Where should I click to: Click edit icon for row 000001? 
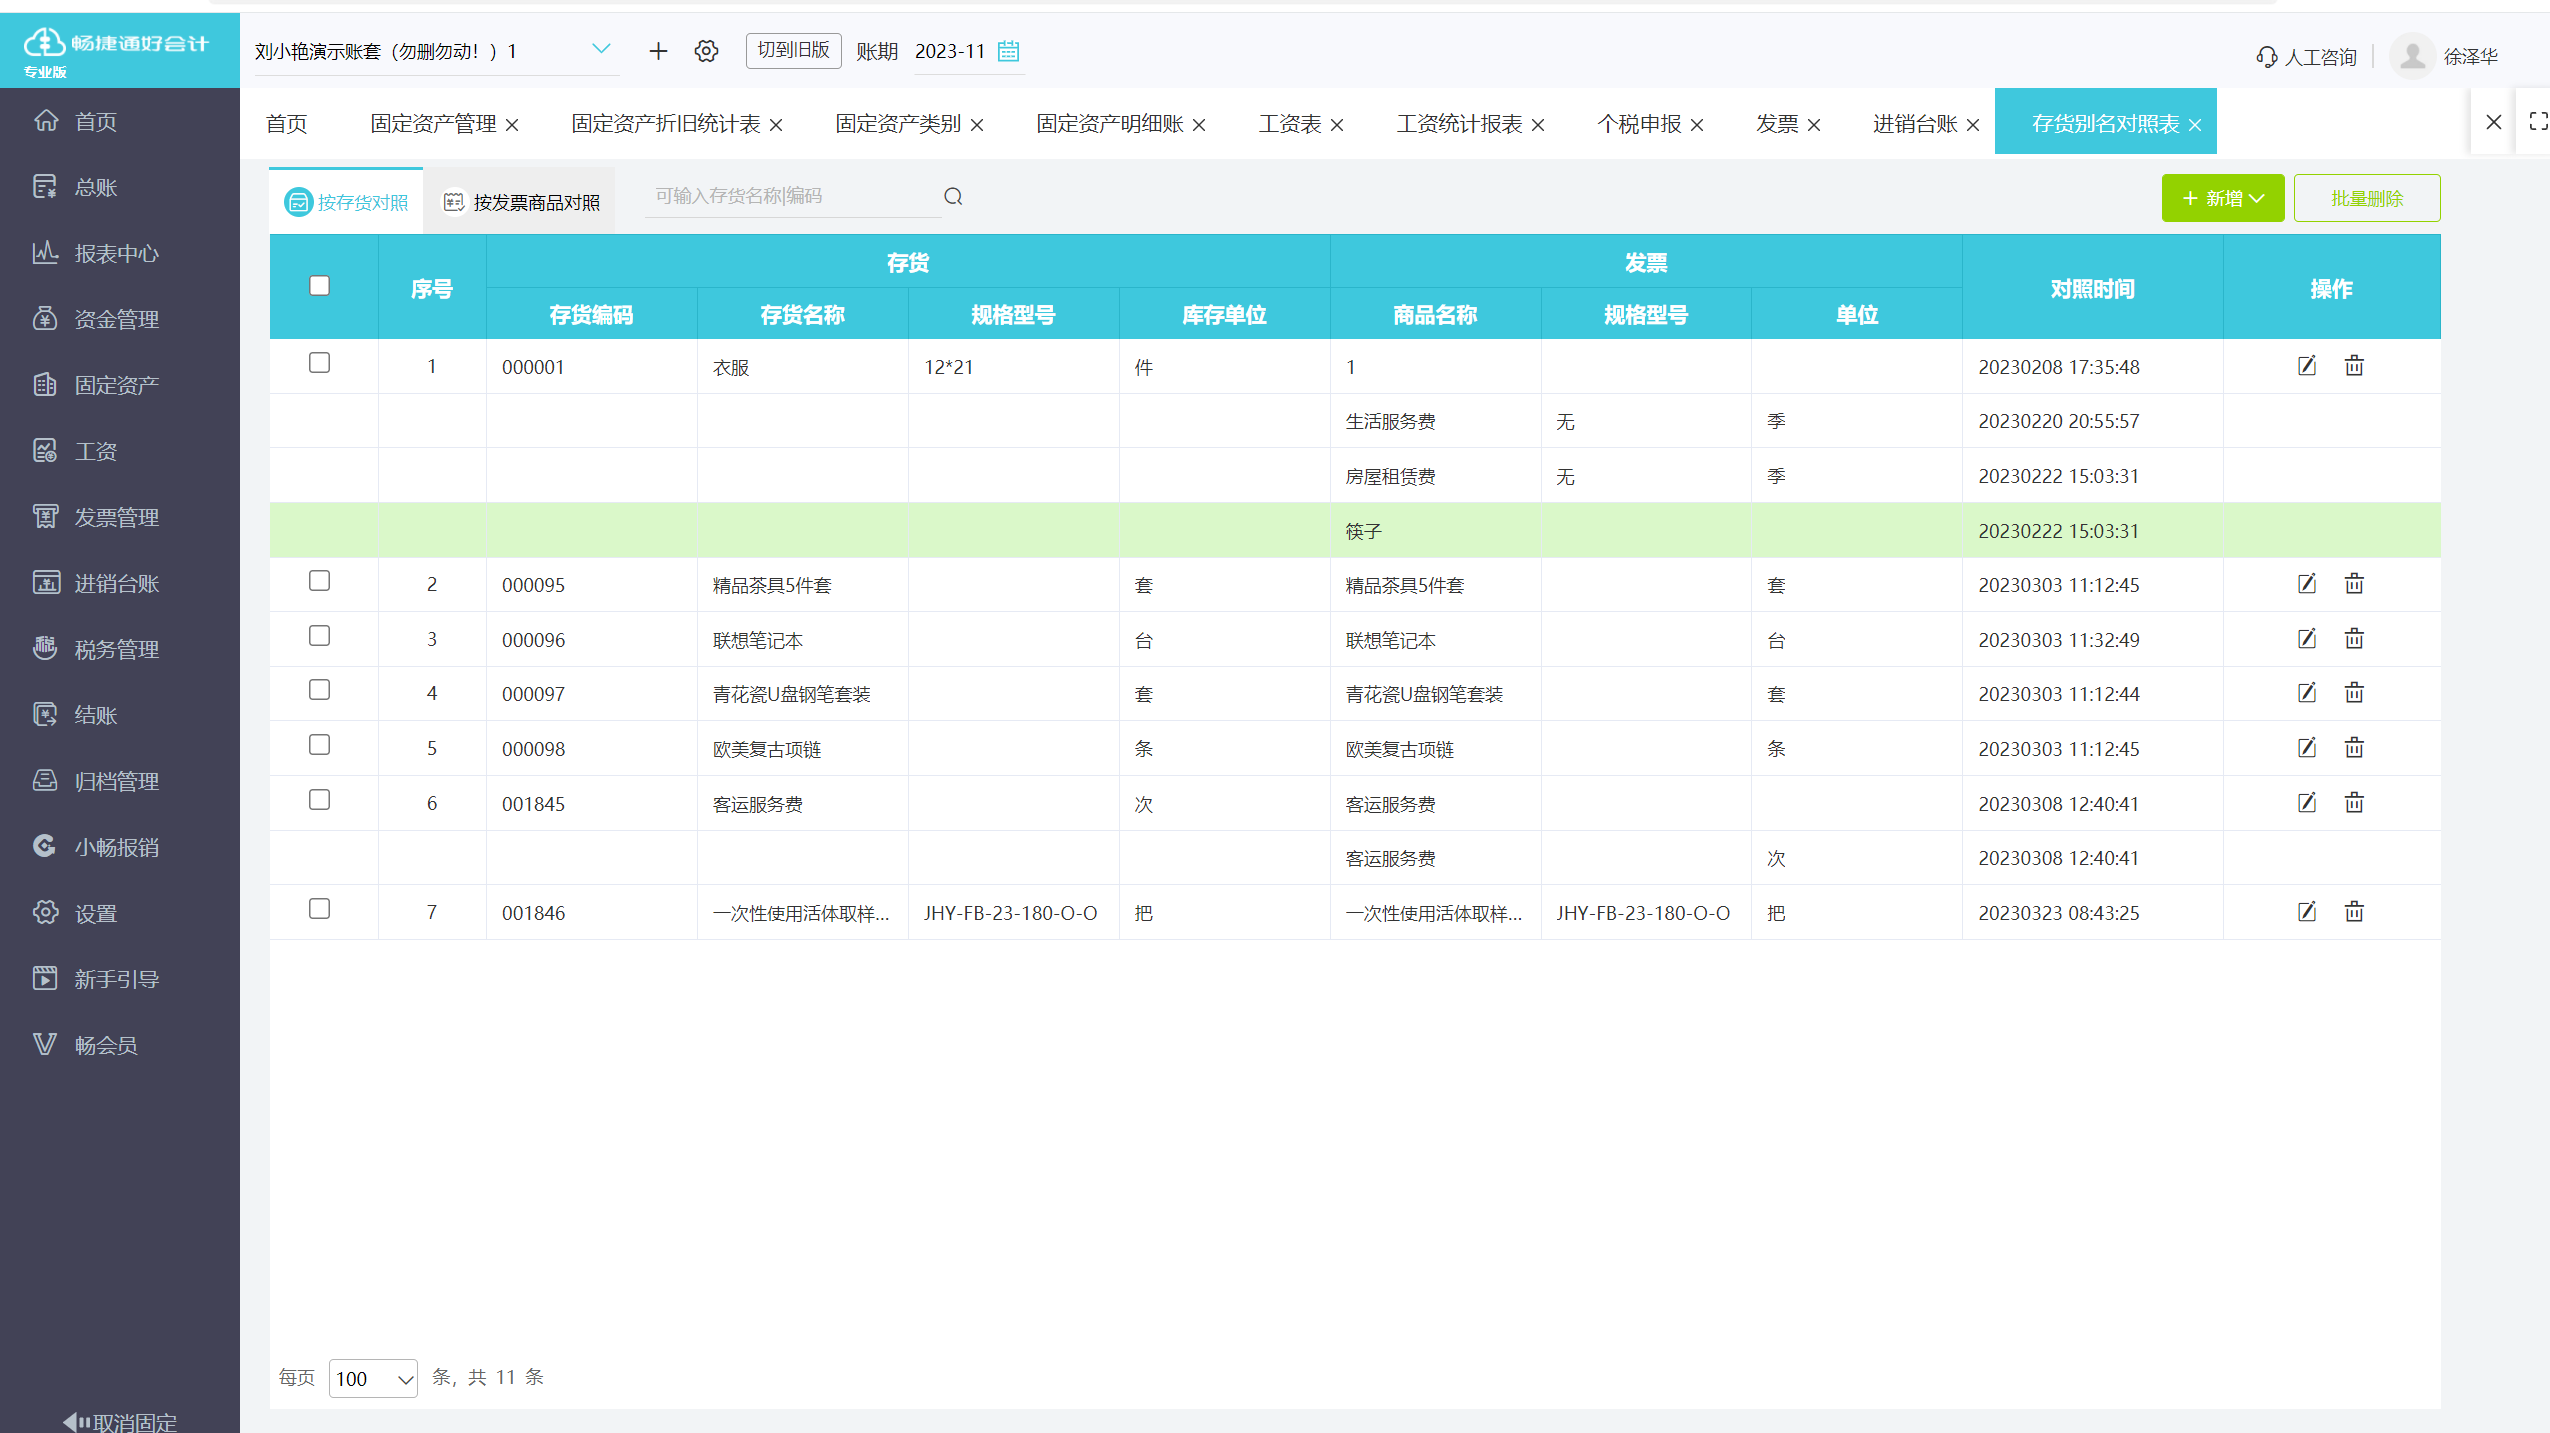(2307, 364)
